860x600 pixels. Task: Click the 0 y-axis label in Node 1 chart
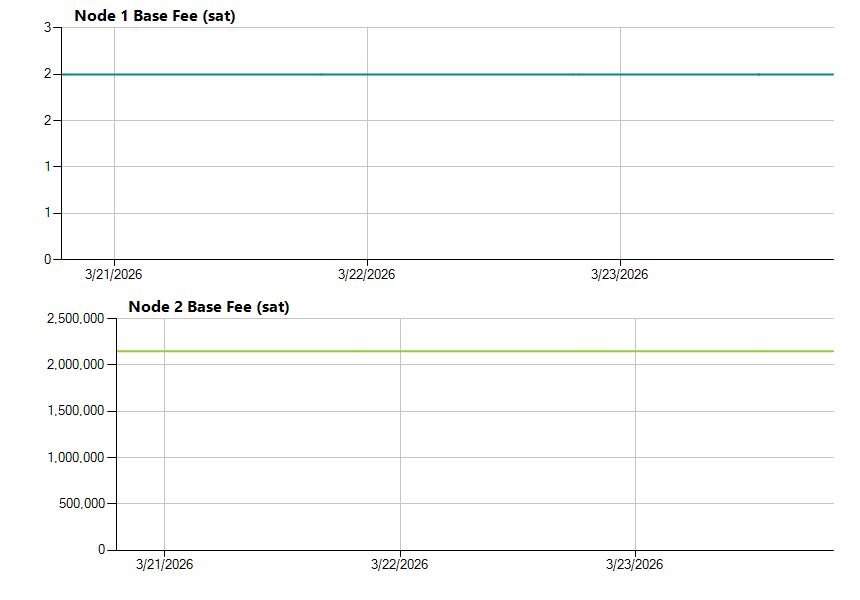coord(47,259)
